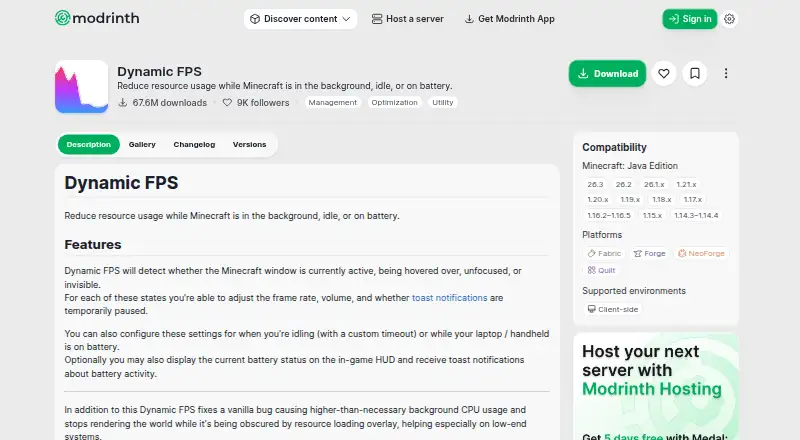Click the NeoForge platform tag
The width and height of the screenshot is (800, 440).
pyautogui.click(x=701, y=253)
